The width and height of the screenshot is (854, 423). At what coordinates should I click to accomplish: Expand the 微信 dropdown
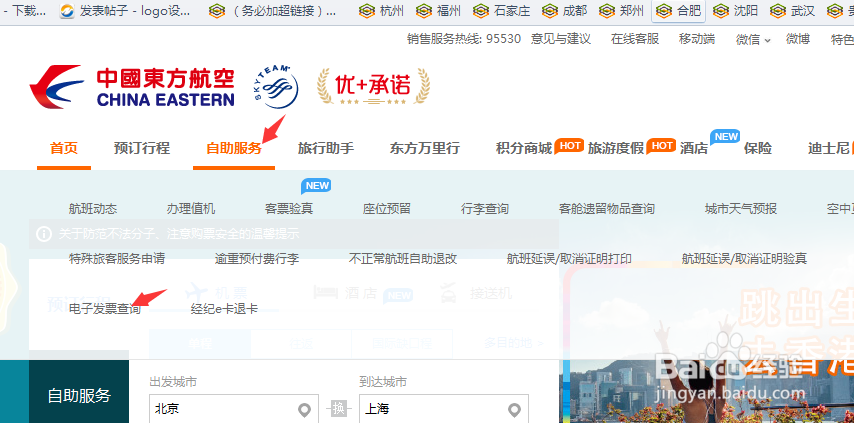coord(753,39)
